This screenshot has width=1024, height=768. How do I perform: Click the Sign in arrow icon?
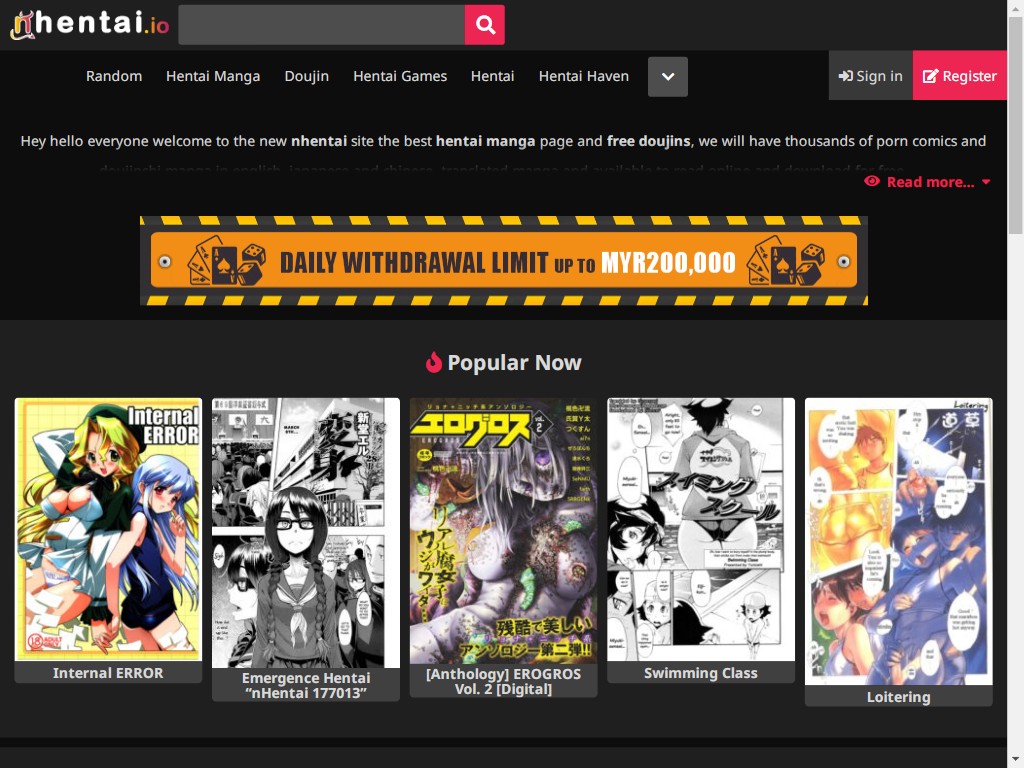pos(845,76)
